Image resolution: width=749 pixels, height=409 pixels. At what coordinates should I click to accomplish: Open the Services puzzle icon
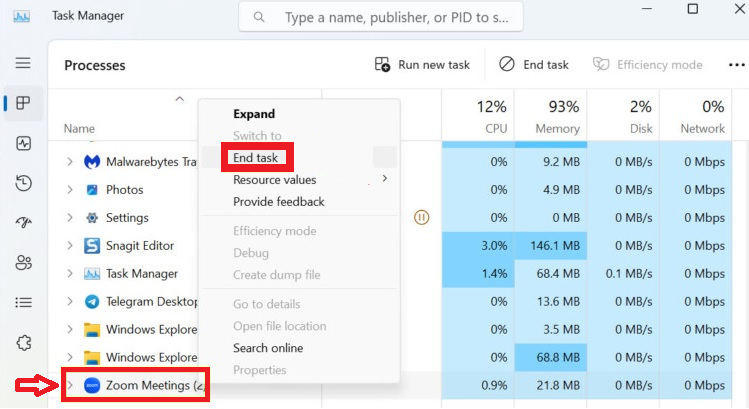tap(23, 343)
